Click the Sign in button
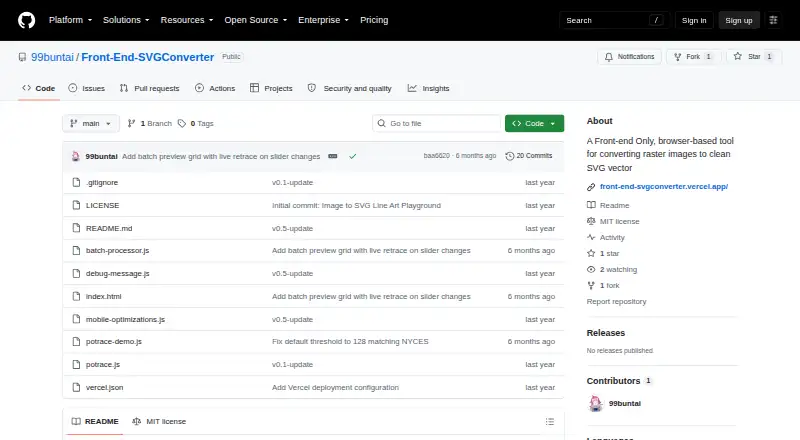This screenshot has height=440, width=800. [x=694, y=20]
